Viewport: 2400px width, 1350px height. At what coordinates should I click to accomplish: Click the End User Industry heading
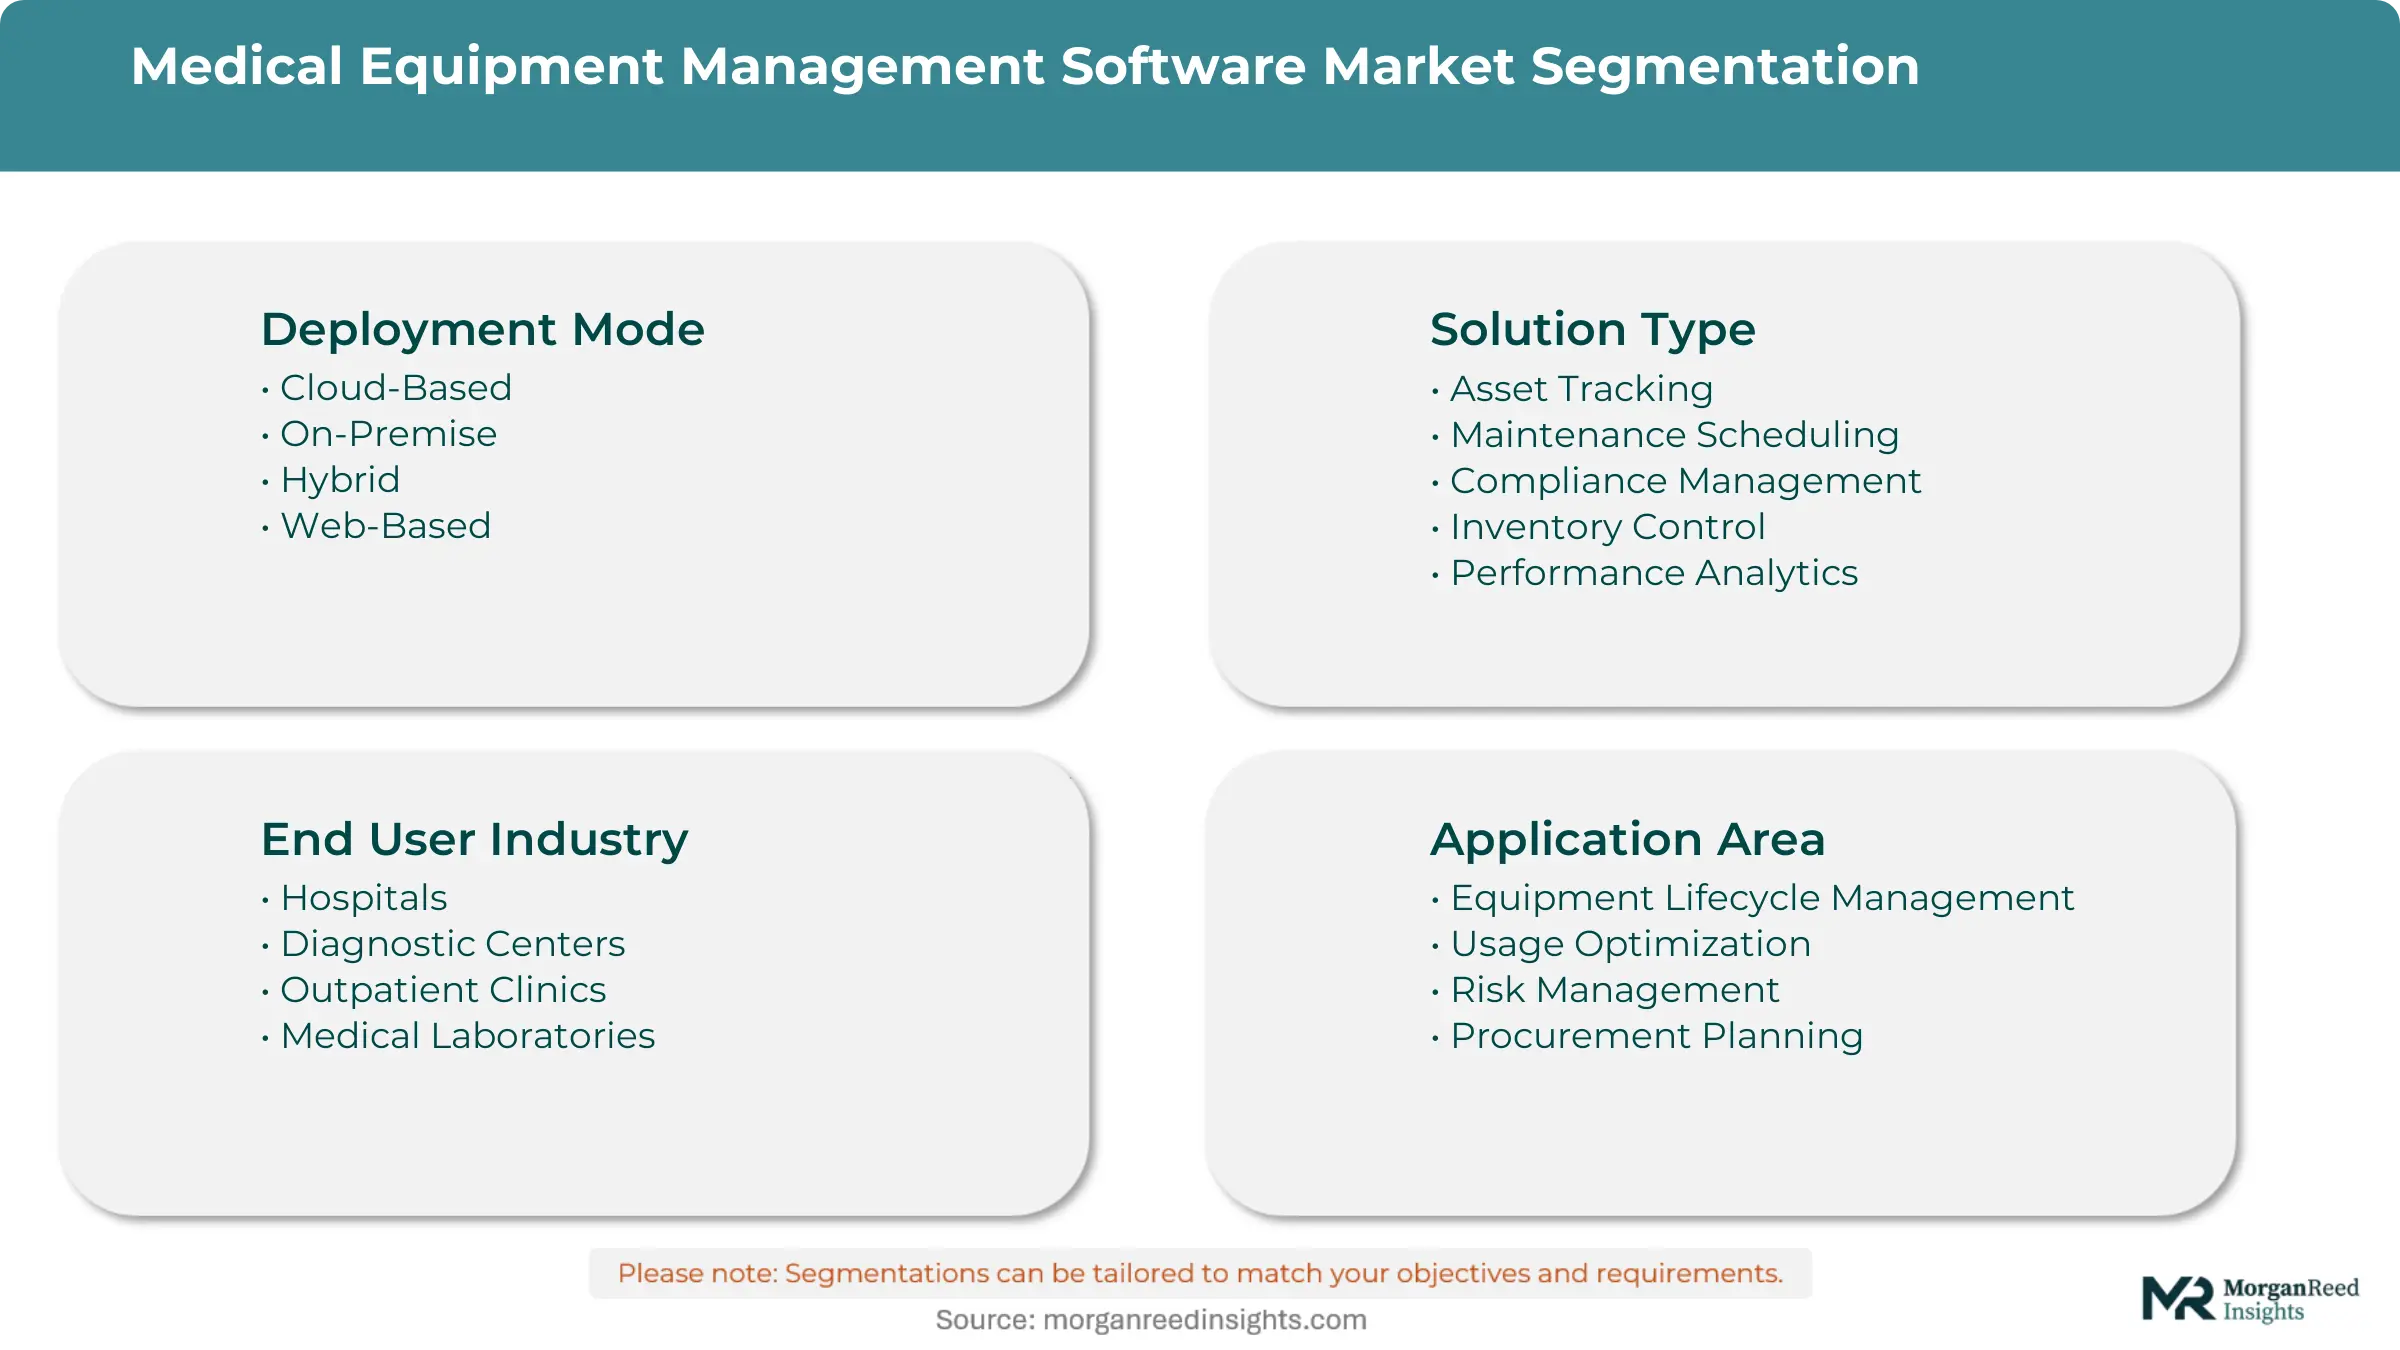[474, 839]
